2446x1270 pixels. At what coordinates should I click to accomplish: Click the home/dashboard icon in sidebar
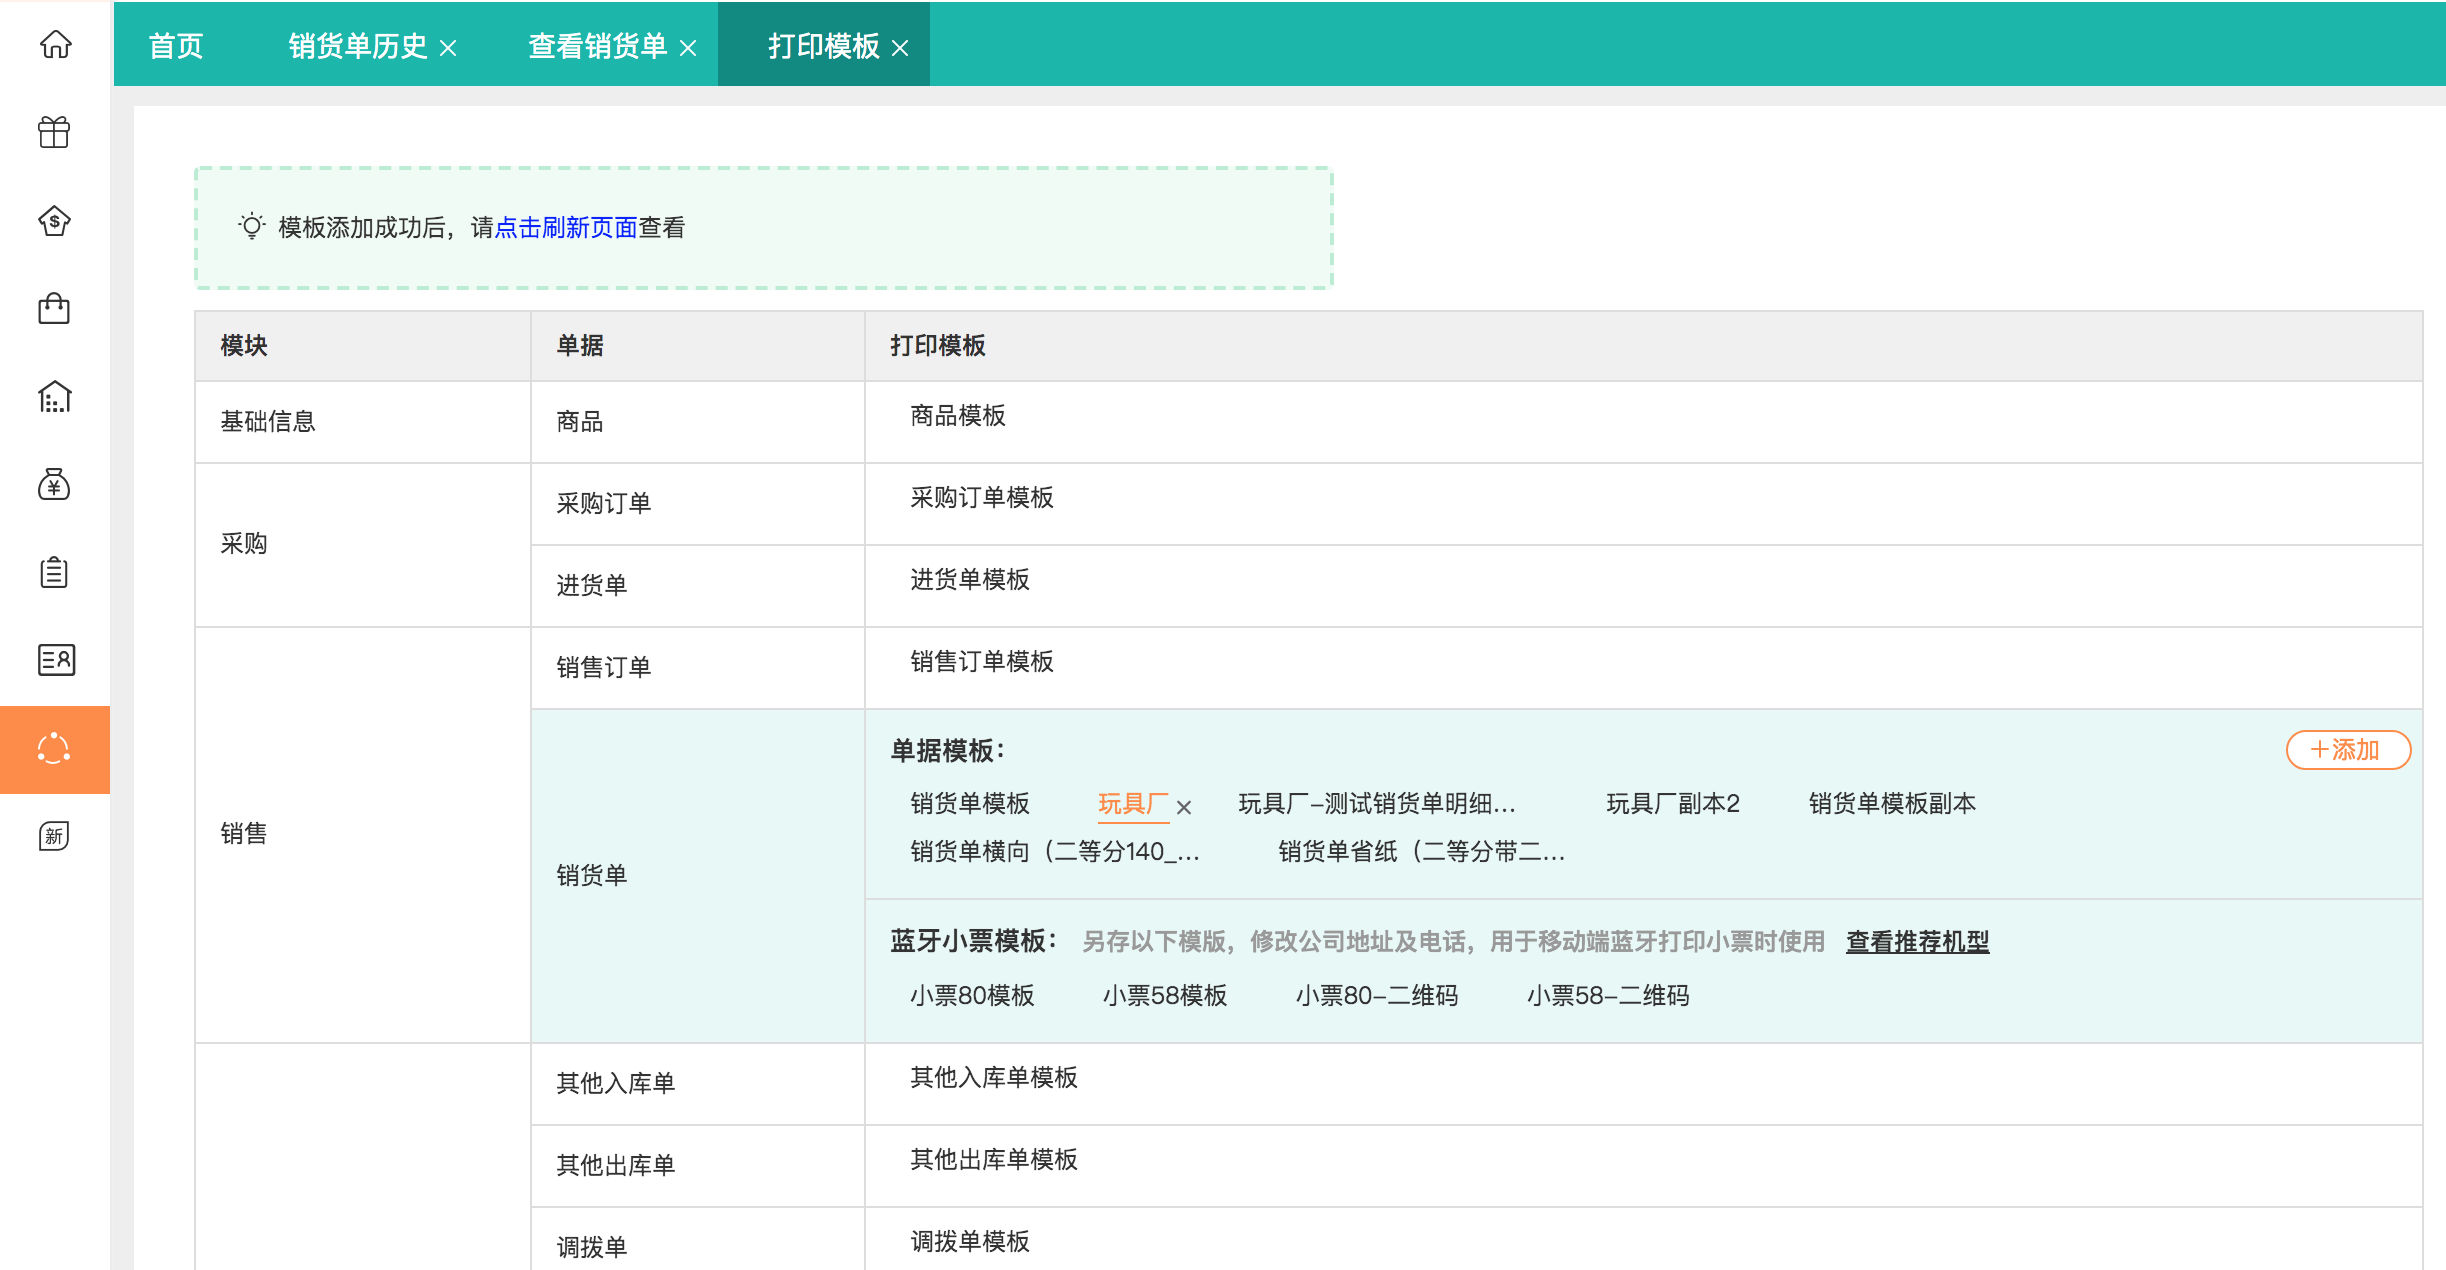[x=53, y=45]
